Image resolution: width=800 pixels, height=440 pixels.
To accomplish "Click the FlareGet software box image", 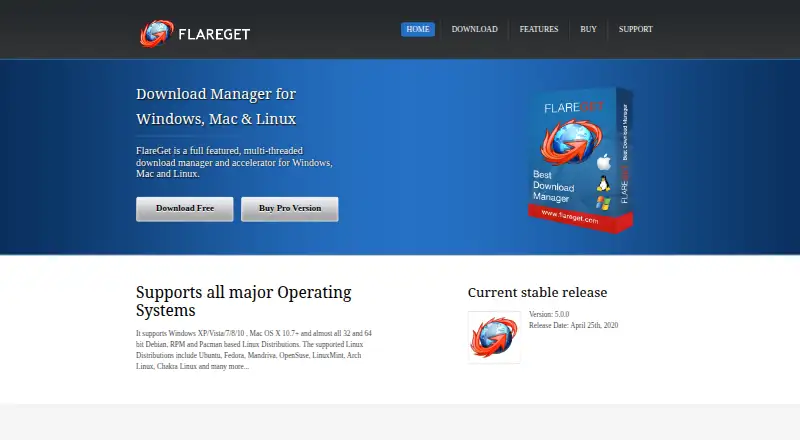I will 581,160.
